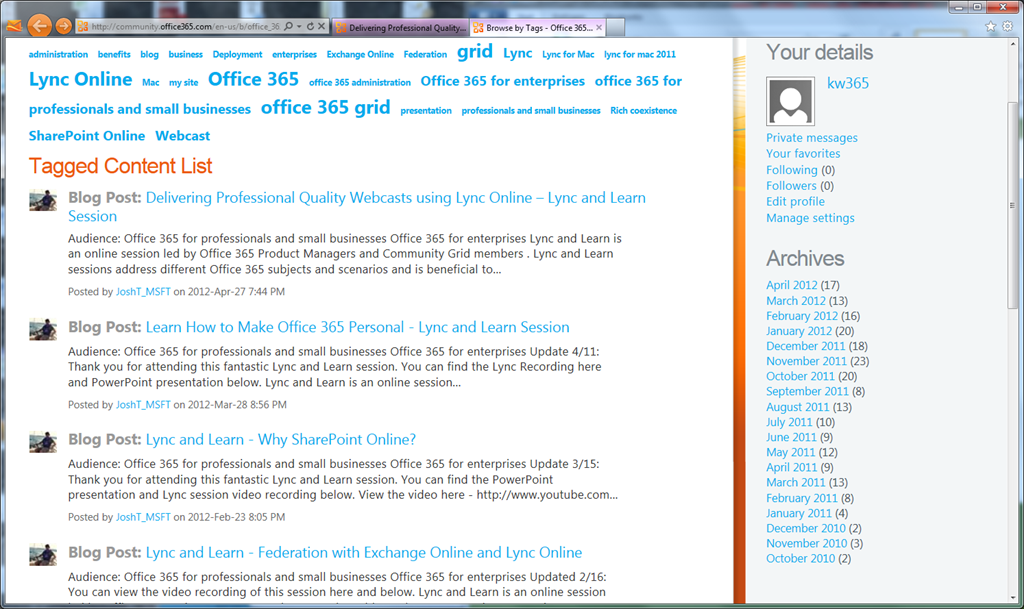
Task: Click the Manage settings link
Action: [810, 218]
